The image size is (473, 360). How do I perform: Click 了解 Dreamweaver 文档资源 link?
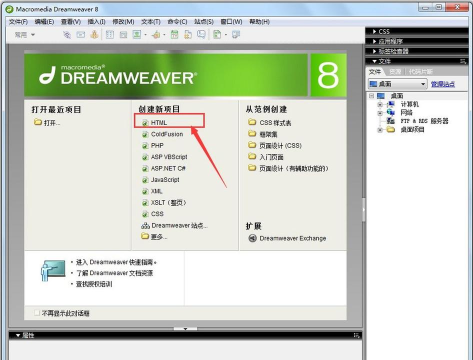(x=115, y=273)
